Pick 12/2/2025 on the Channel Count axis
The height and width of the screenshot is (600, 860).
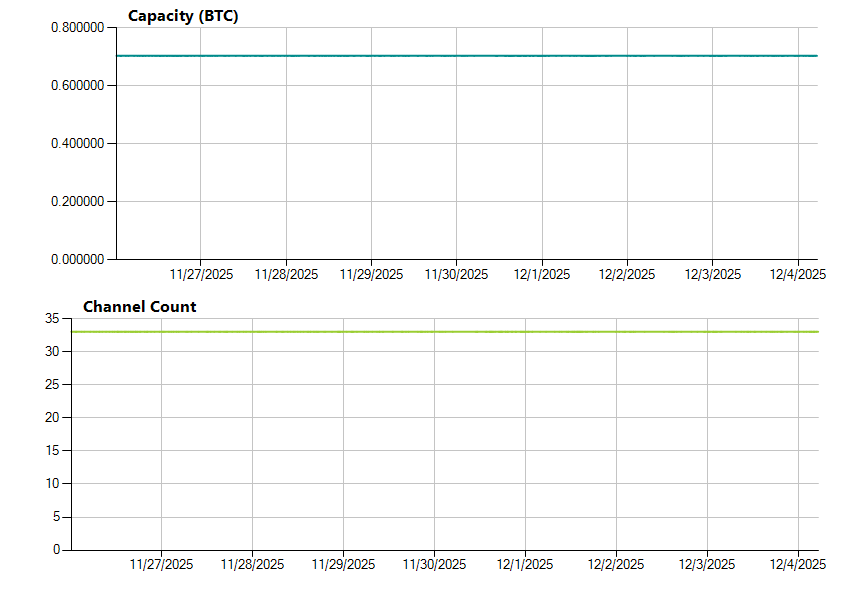(x=616, y=565)
